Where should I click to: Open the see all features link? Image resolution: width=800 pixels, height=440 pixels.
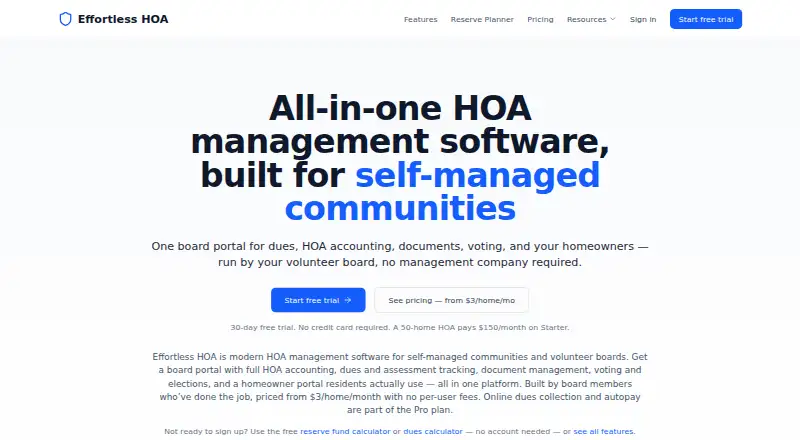tap(603, 431)
